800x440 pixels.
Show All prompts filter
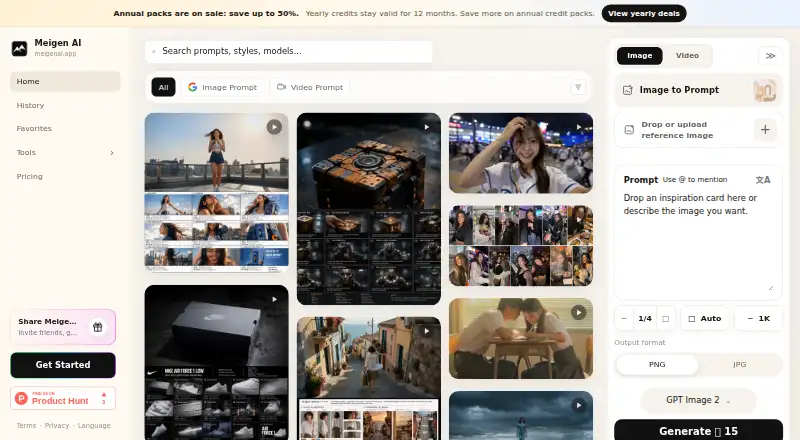163,87
